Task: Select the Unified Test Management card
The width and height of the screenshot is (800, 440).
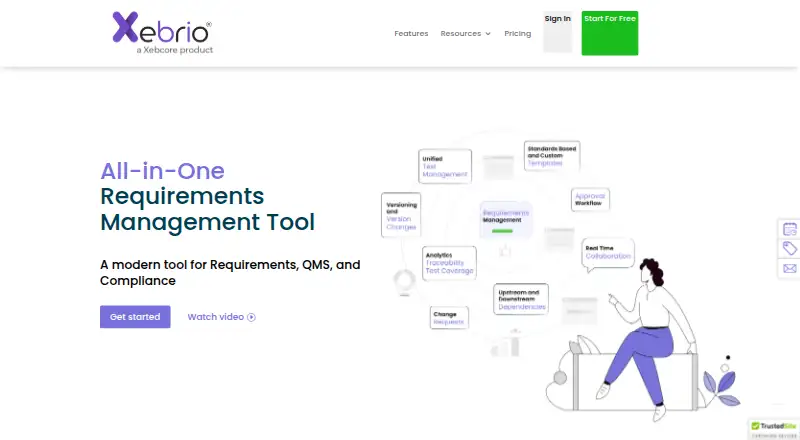Action: click(445, 166)
